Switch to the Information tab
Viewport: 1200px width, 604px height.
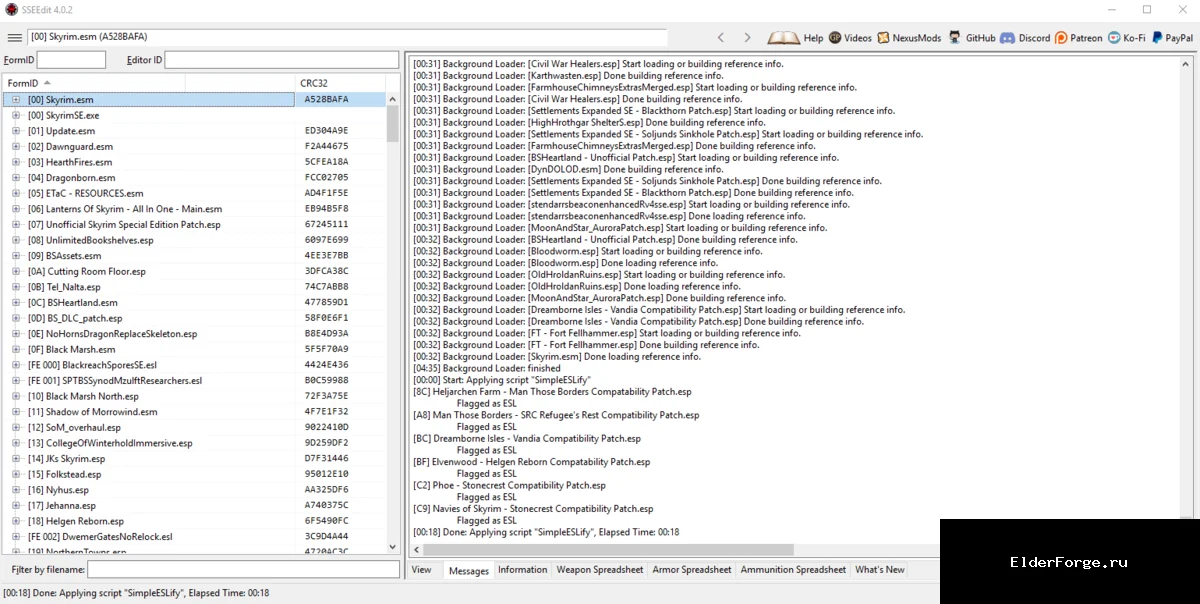tap(522, 570)
